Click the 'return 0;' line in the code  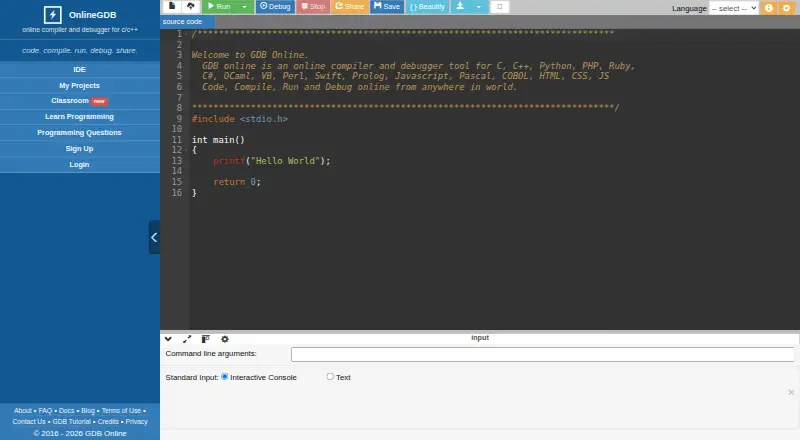coord(237,182)
